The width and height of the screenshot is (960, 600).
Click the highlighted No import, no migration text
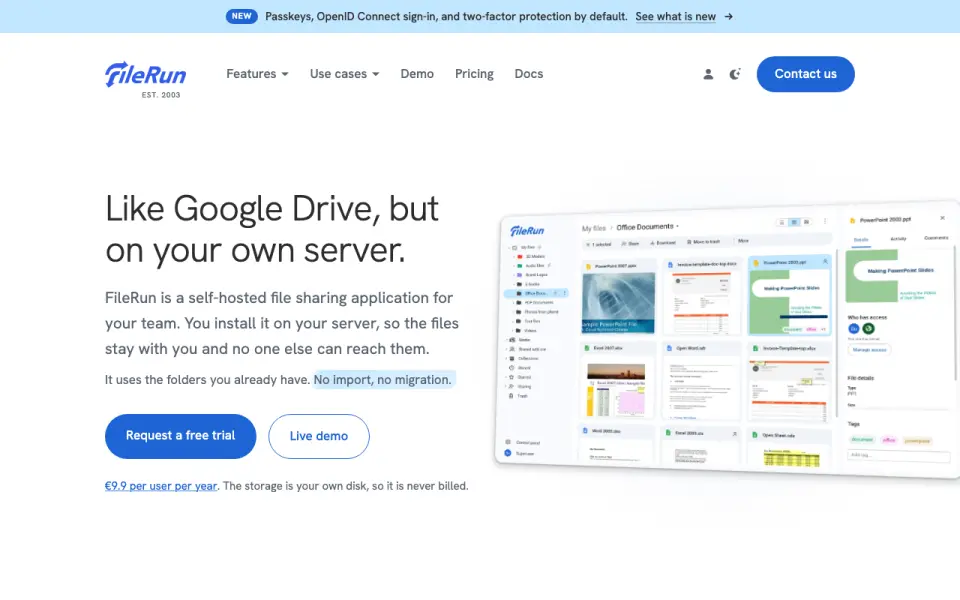point(383,380)
